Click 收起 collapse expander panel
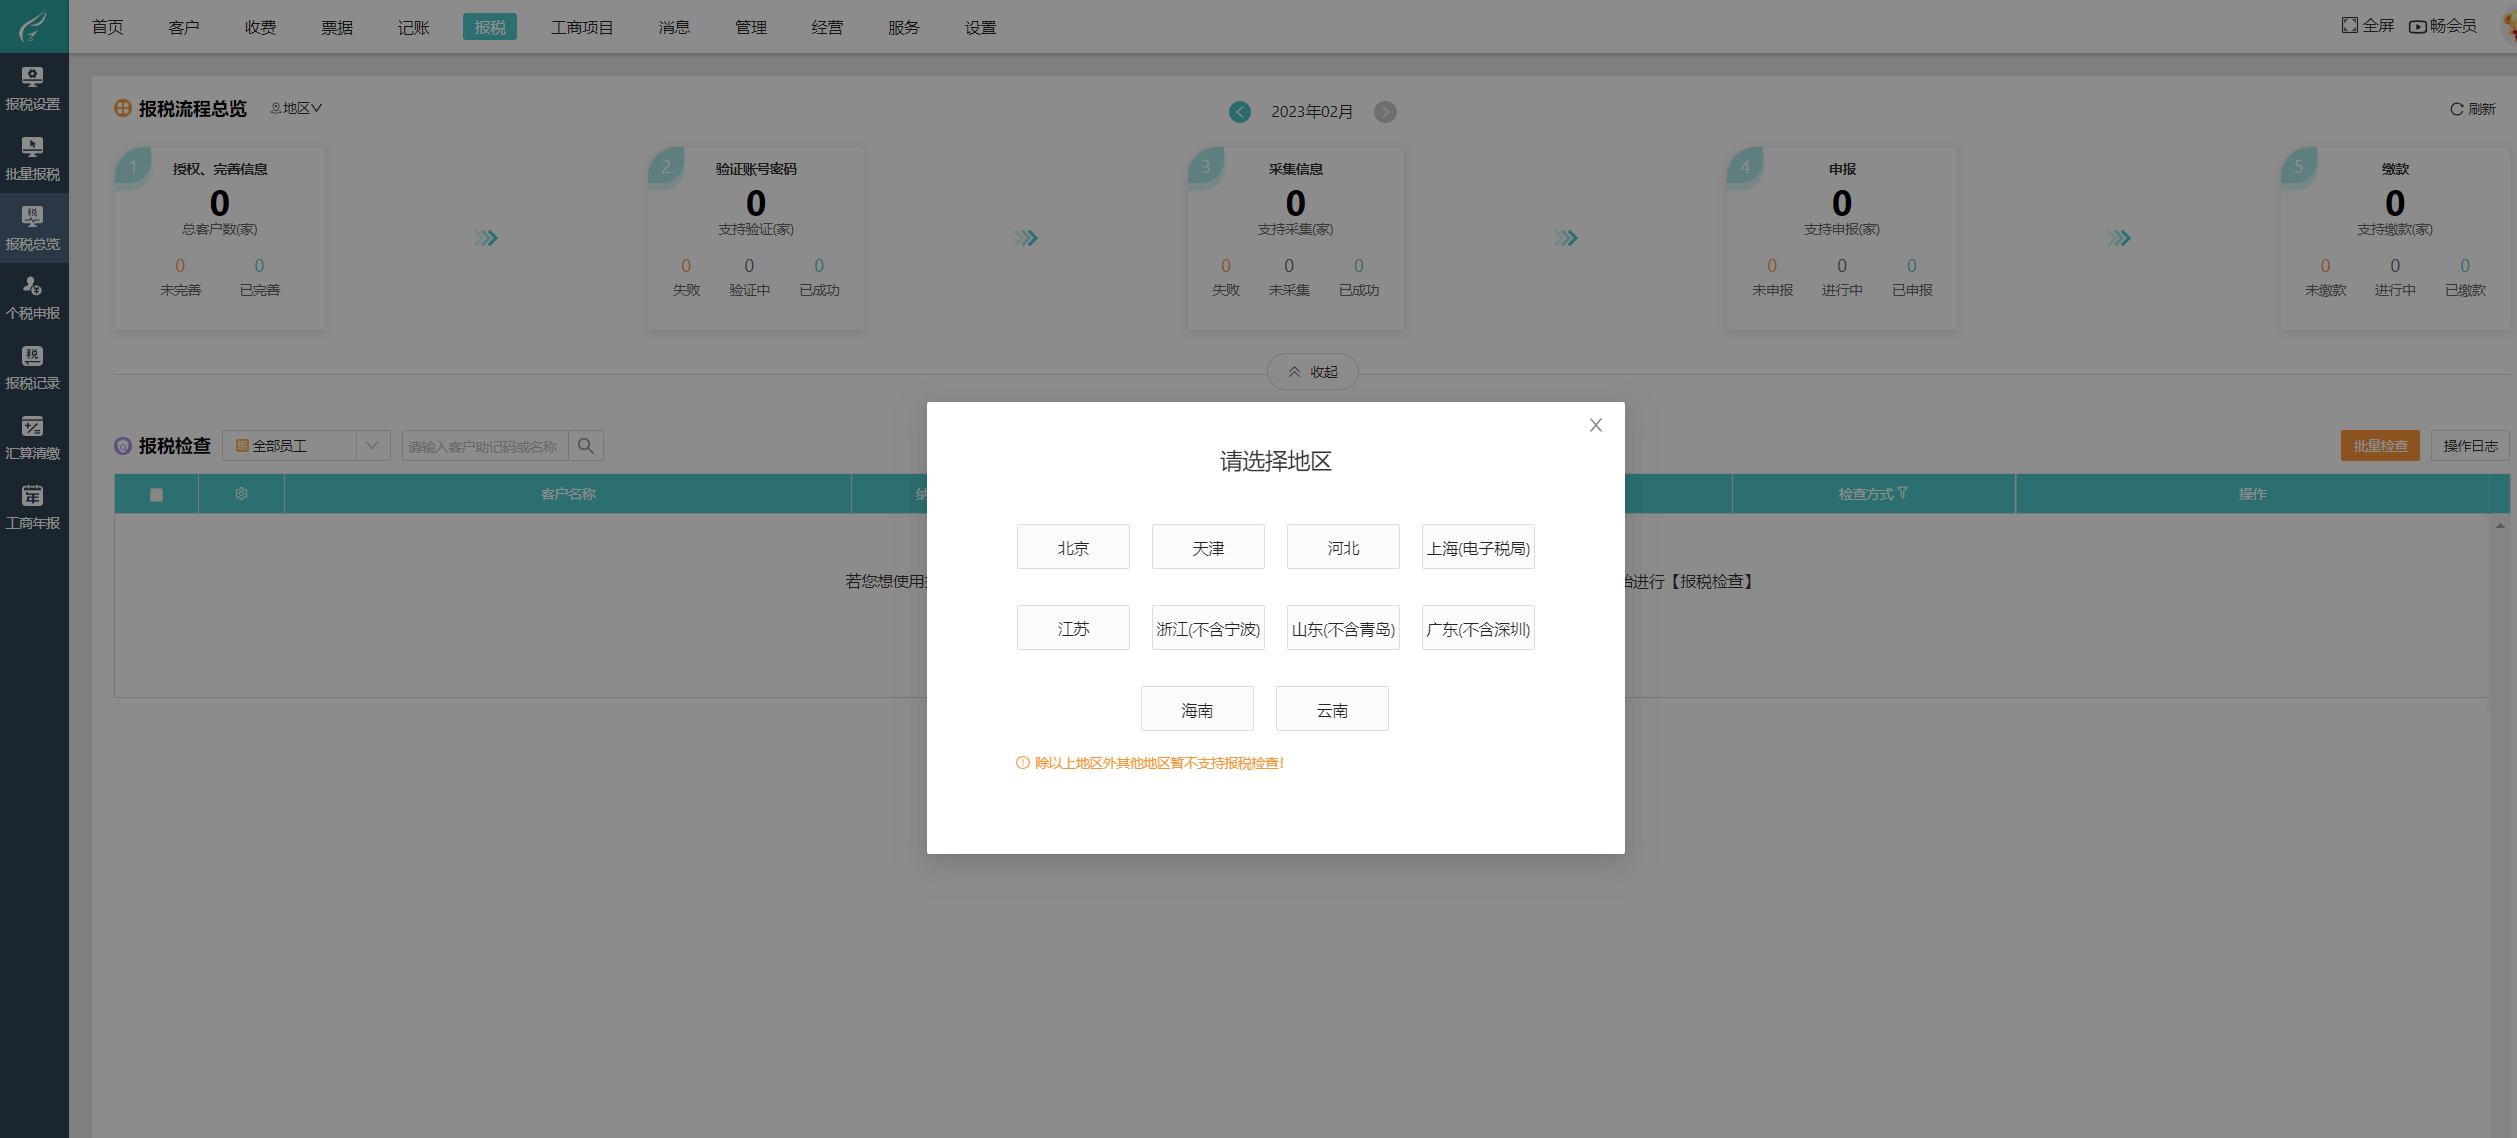The image size is (2517, 1138). pos(1316,371)
